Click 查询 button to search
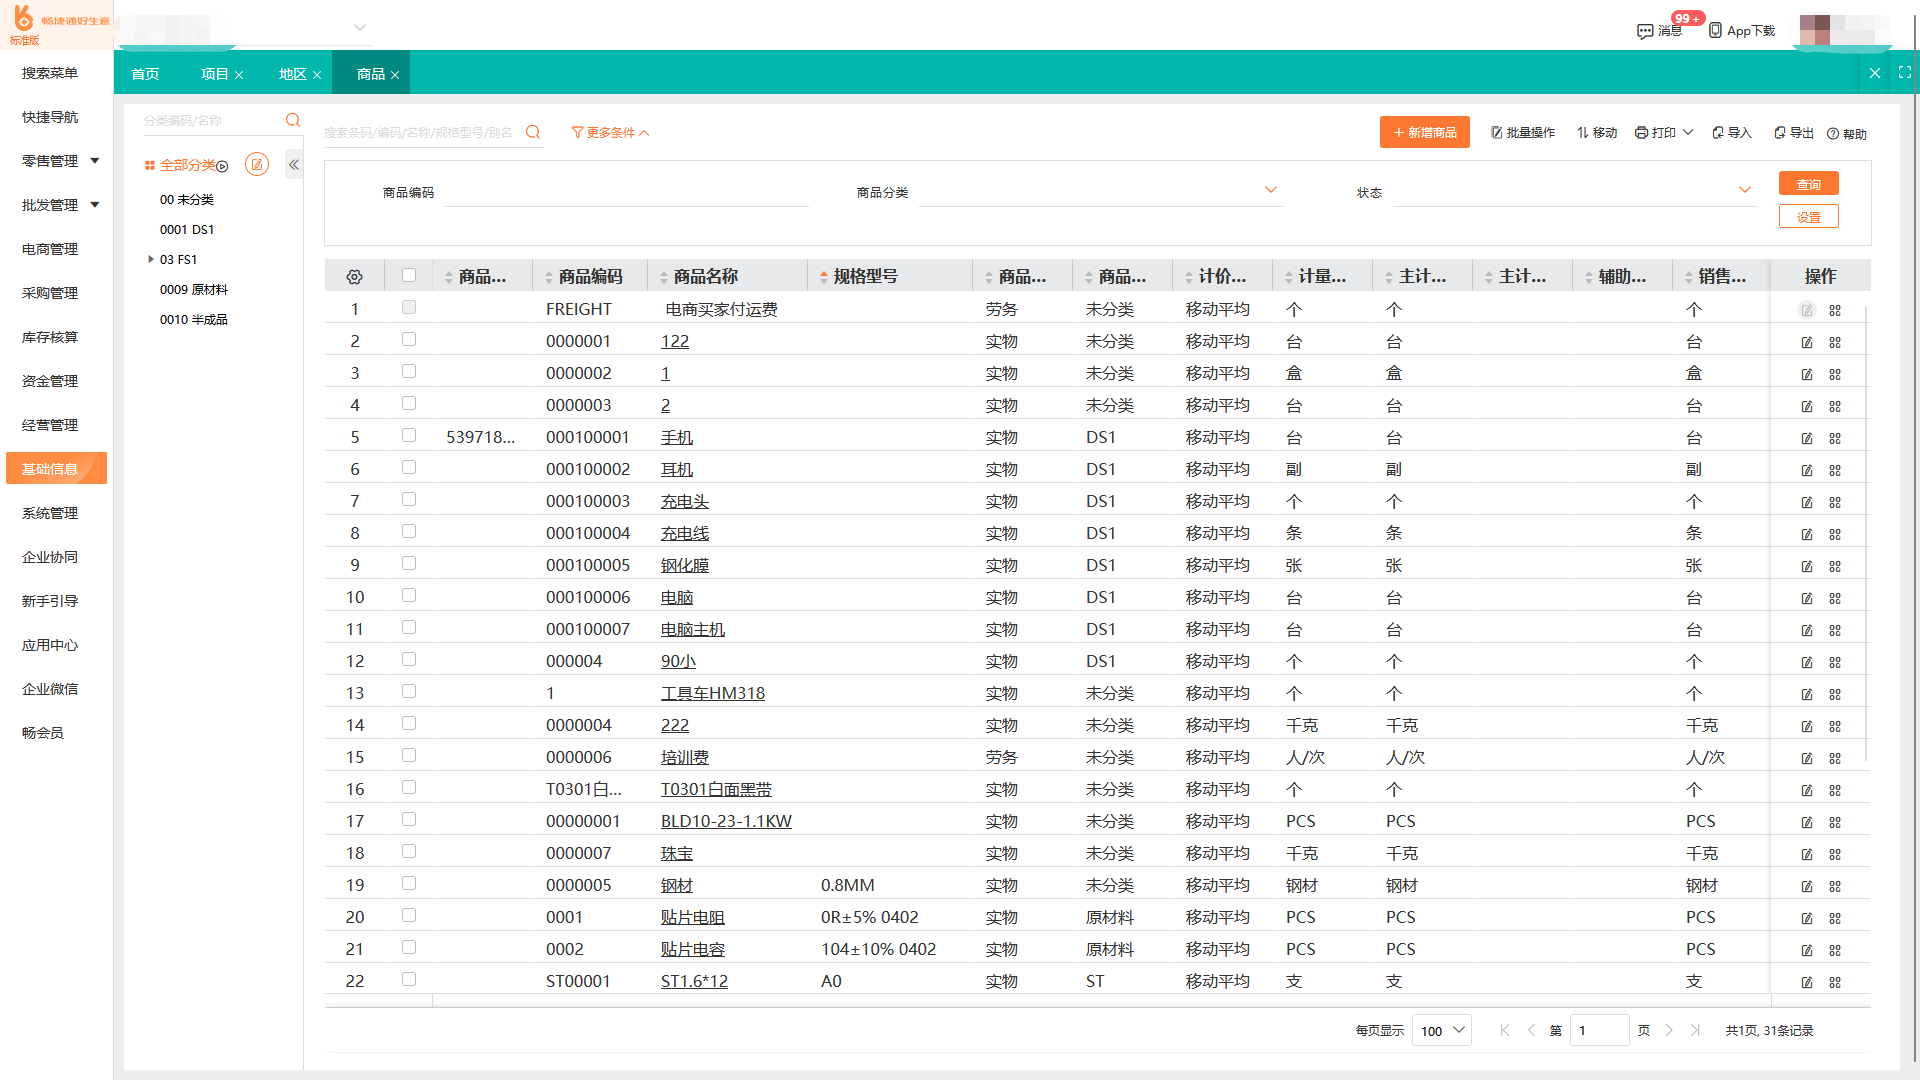Viewport: 1920px width, 1080px height. pos(1808,183)
